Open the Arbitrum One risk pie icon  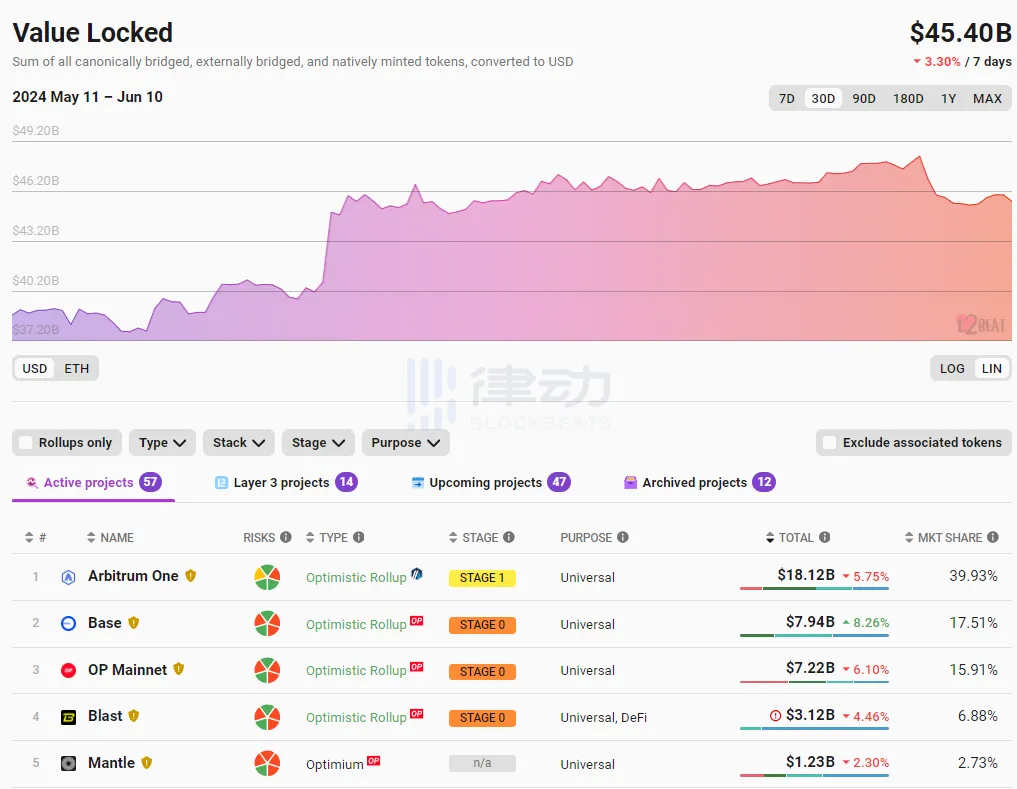tap(267, 577)
